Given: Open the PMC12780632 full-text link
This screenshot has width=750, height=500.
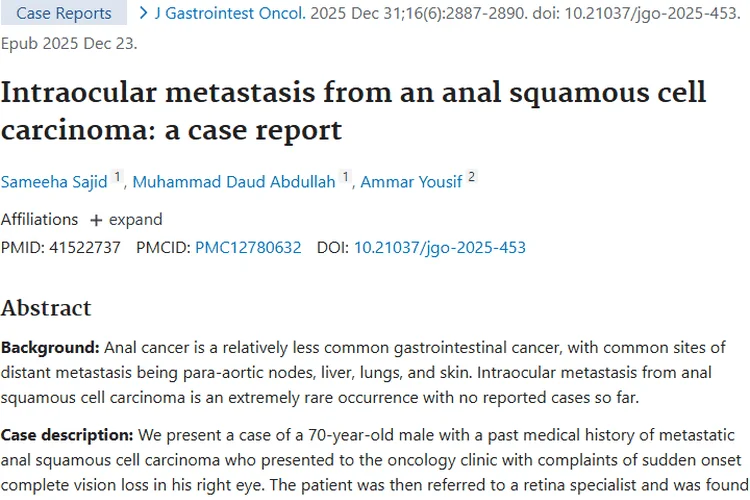Looking at the screenshot, I should click(x=248, y=247).
